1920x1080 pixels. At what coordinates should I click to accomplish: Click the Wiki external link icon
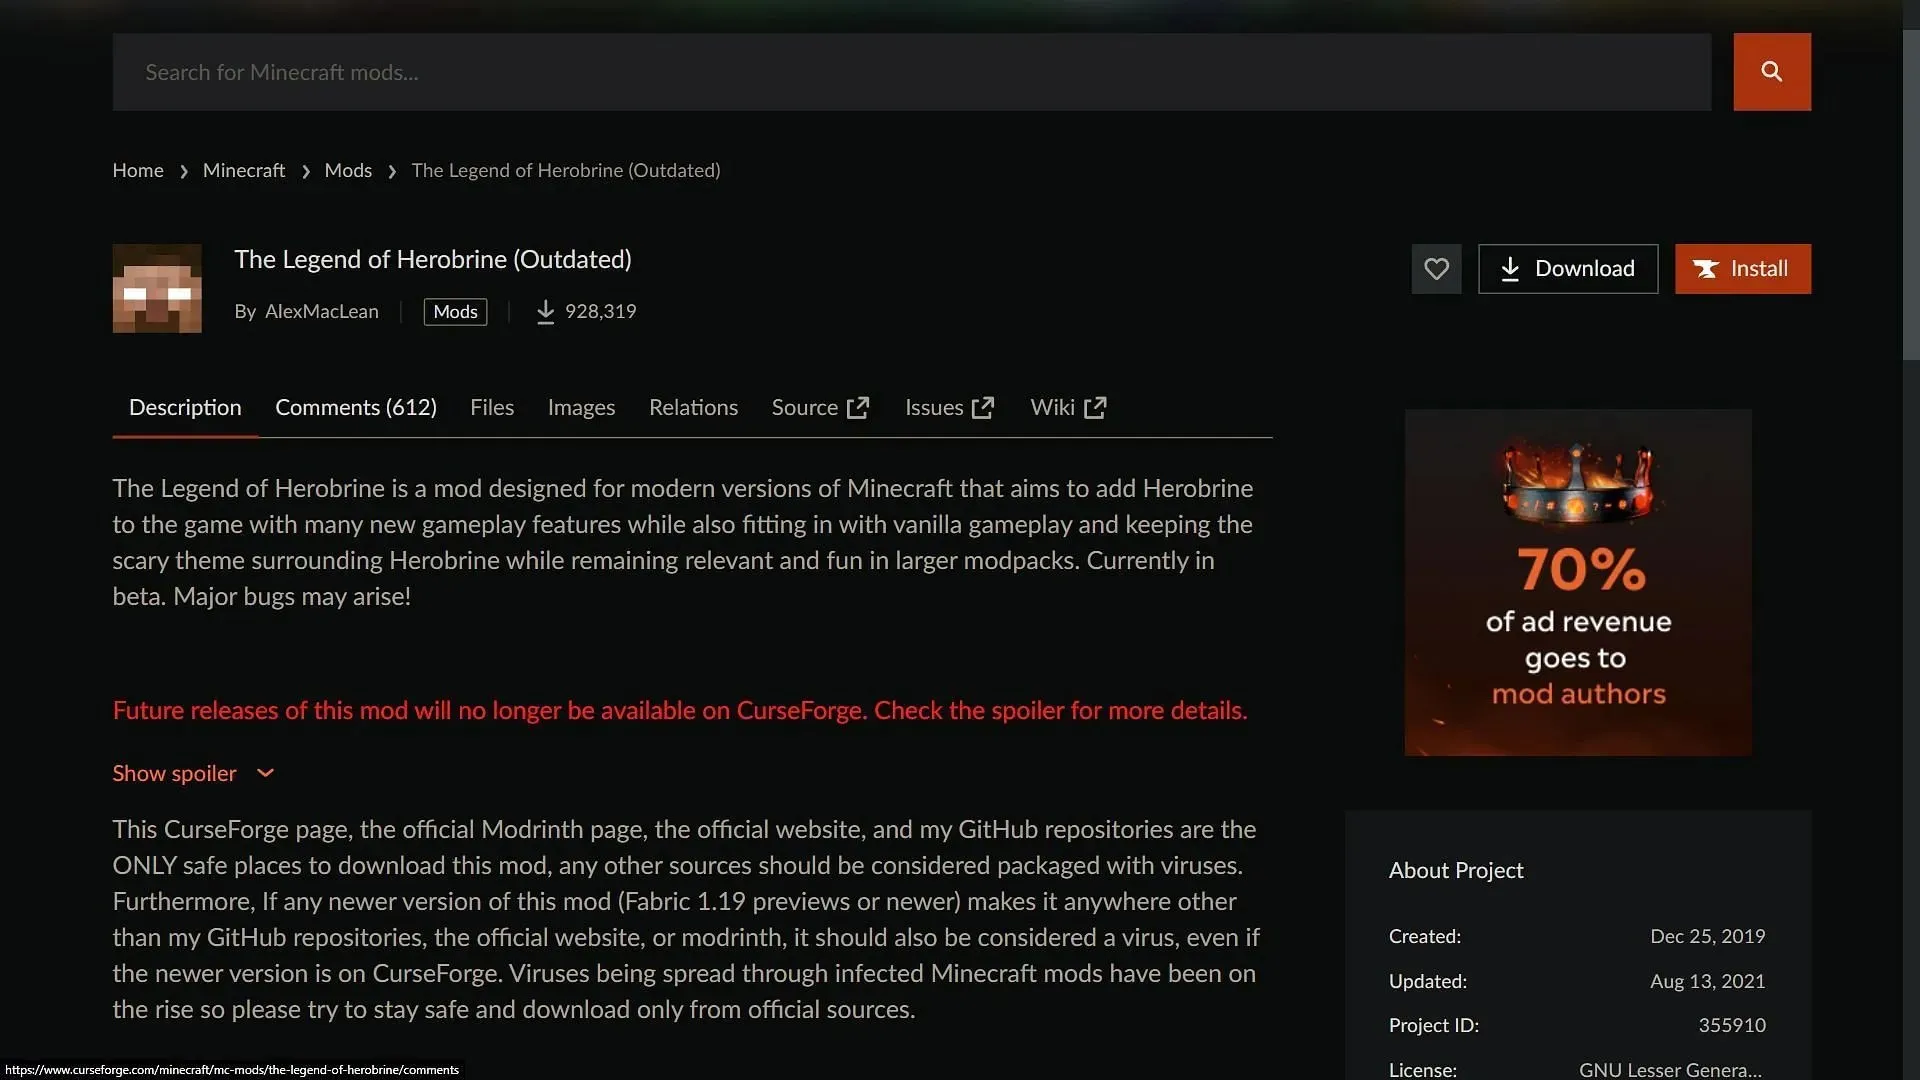[1096, 407]
